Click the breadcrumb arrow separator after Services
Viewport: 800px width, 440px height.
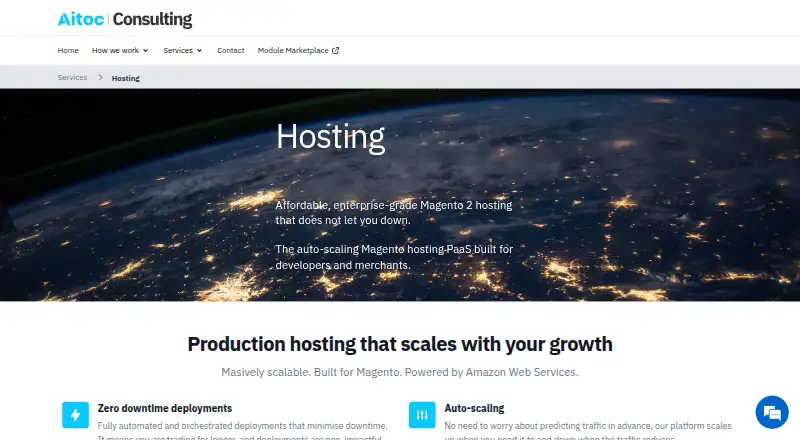(100, 77)
